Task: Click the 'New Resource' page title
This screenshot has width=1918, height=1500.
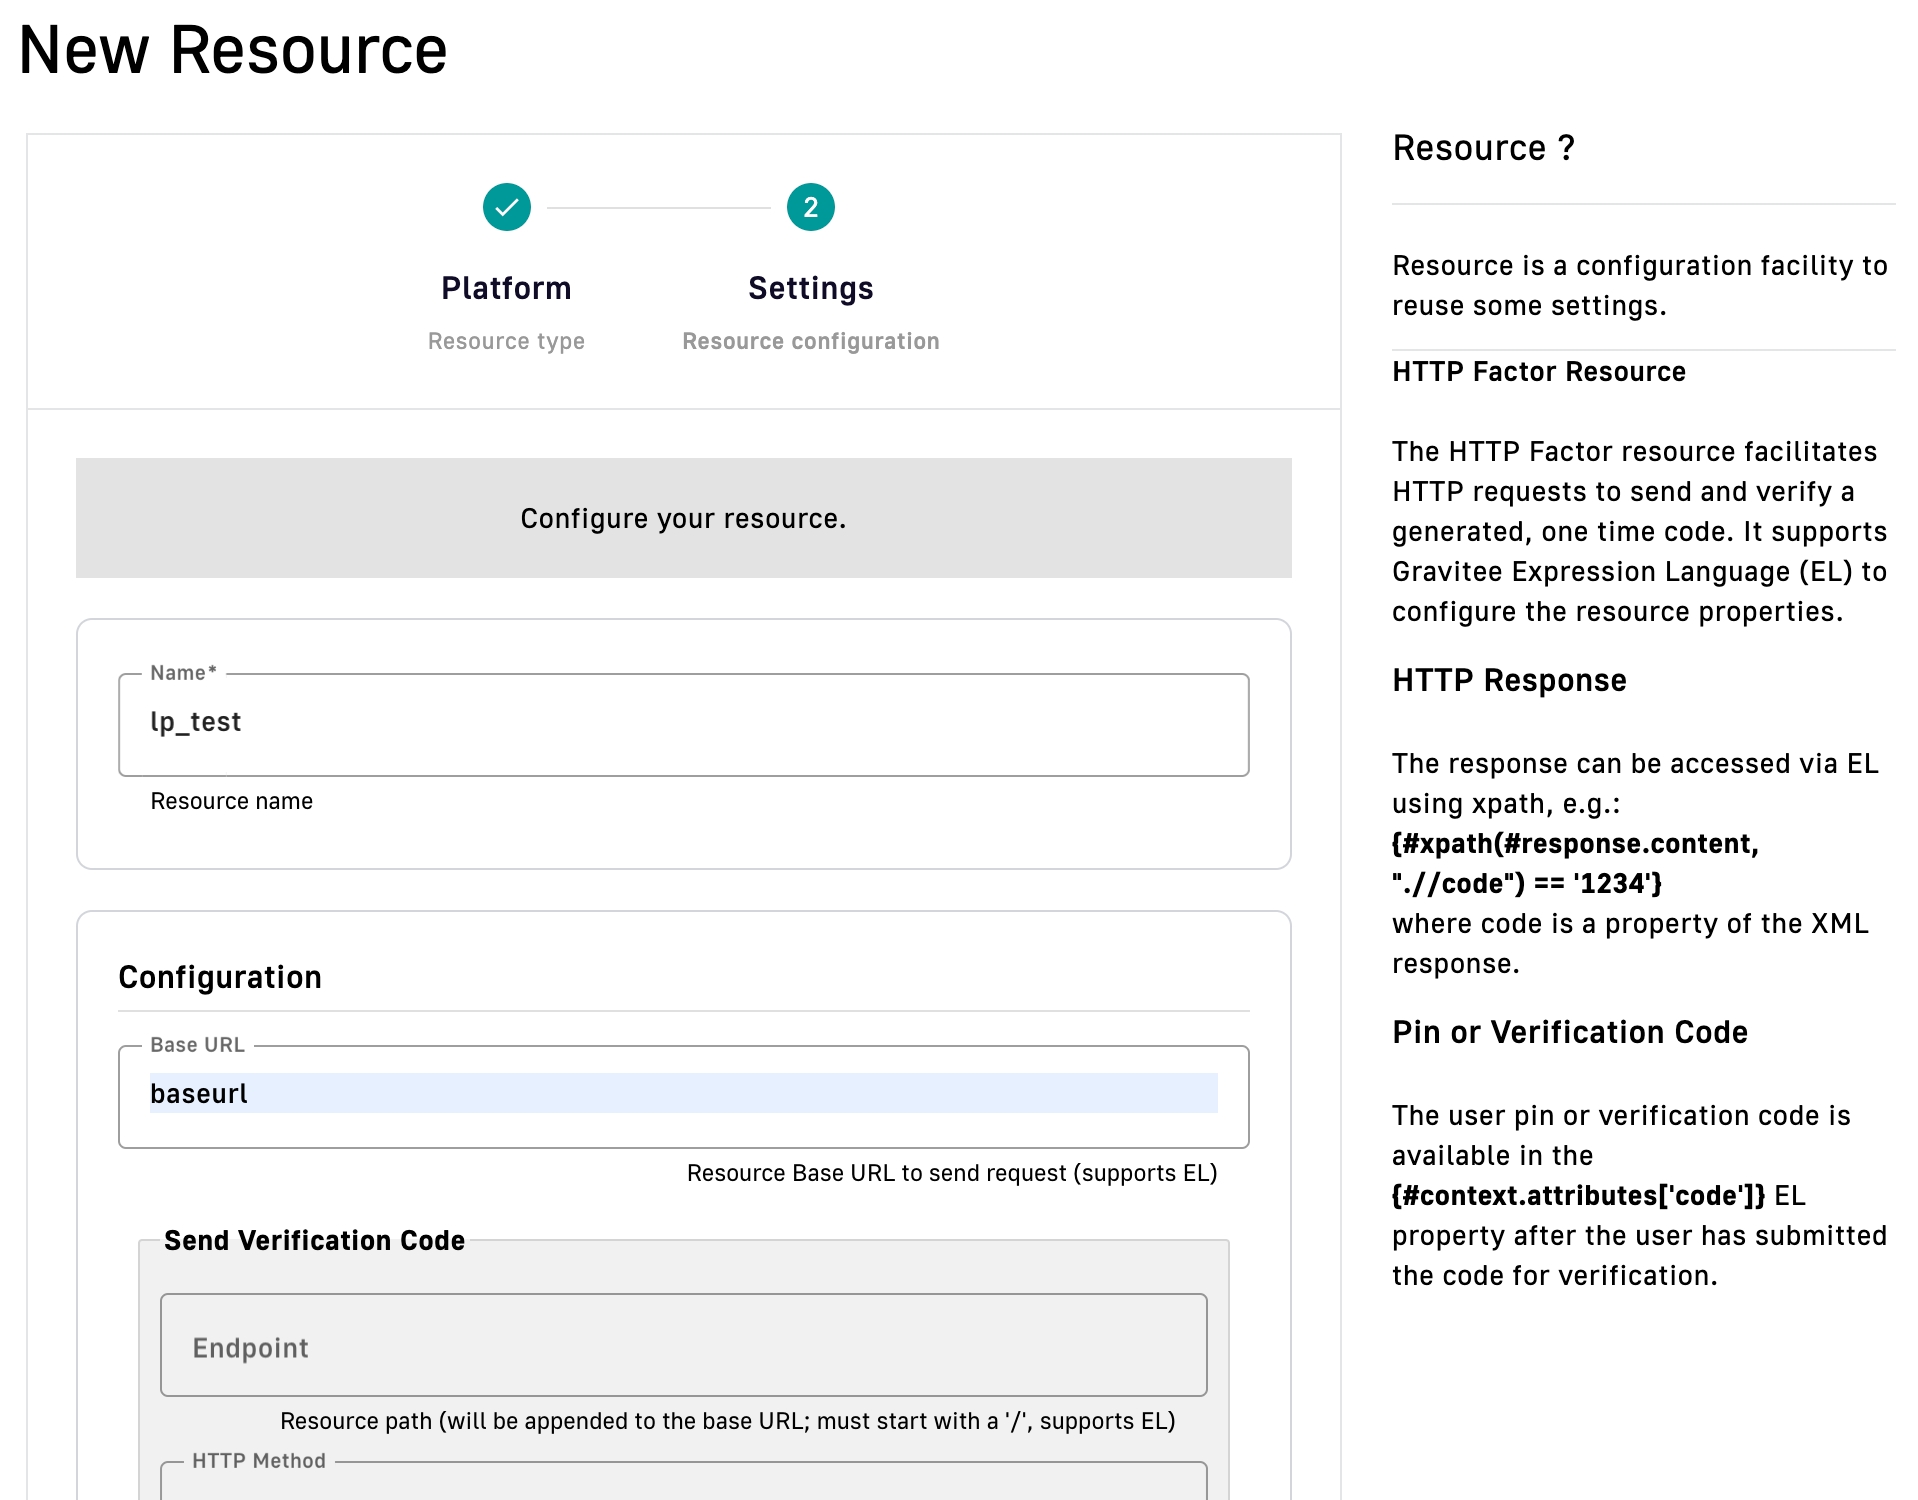Action: (x=233, y=50)
